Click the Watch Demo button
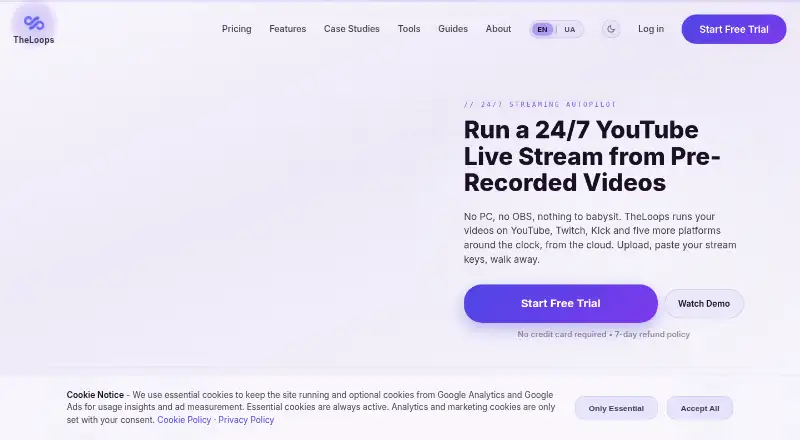The height and width of the screenshot is (440, 800). pyautogui.click(x=704, y=304)
